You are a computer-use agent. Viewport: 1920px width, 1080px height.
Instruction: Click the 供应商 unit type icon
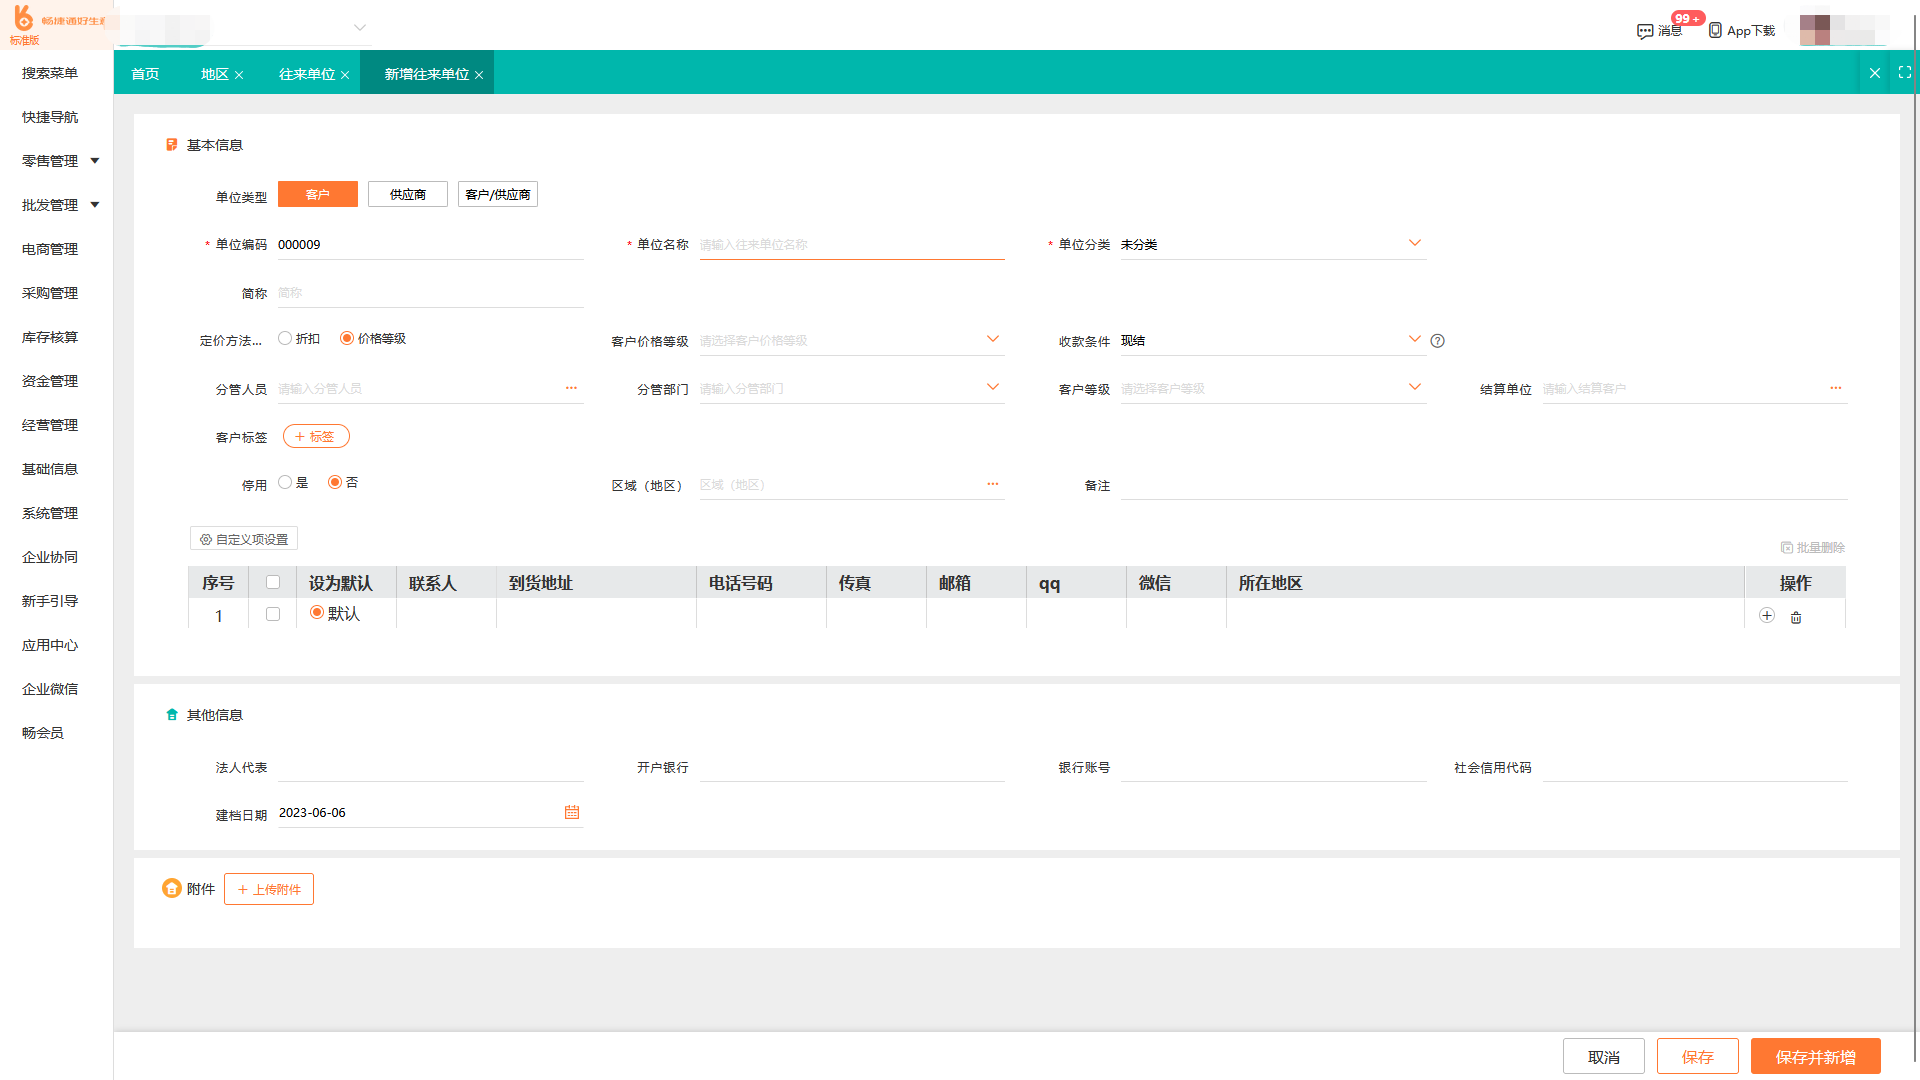point(405,195)
